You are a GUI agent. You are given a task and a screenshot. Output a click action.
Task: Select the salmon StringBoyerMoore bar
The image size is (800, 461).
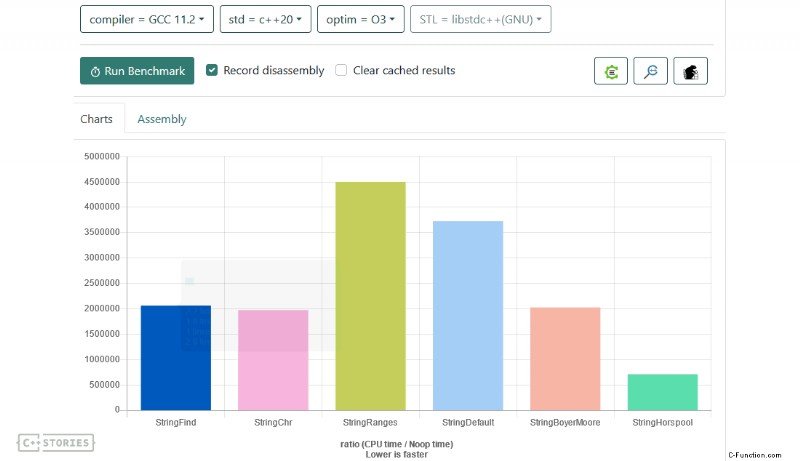(x=565, y=359)
